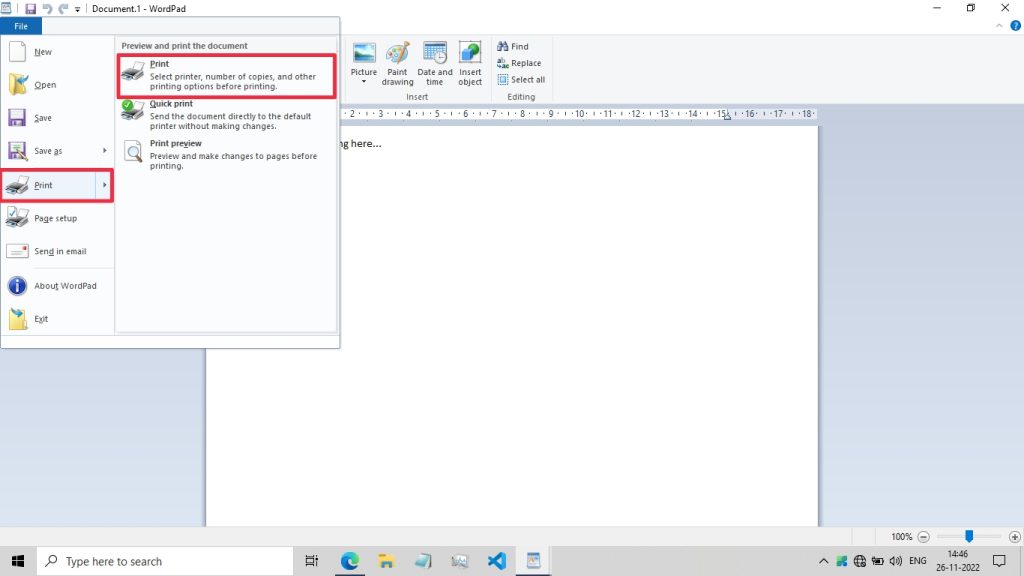Click the zoom out minus button
Viewport: 1024px width, 576px height.
coord(923,537)
